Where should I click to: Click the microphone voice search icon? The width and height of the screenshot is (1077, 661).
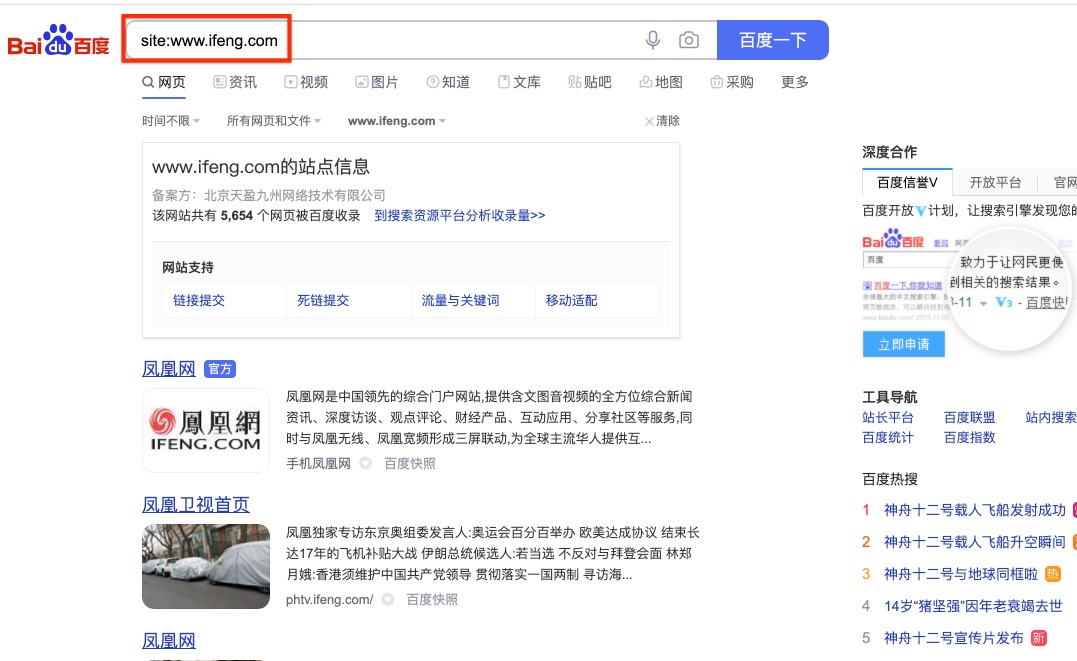click(653, 40)
